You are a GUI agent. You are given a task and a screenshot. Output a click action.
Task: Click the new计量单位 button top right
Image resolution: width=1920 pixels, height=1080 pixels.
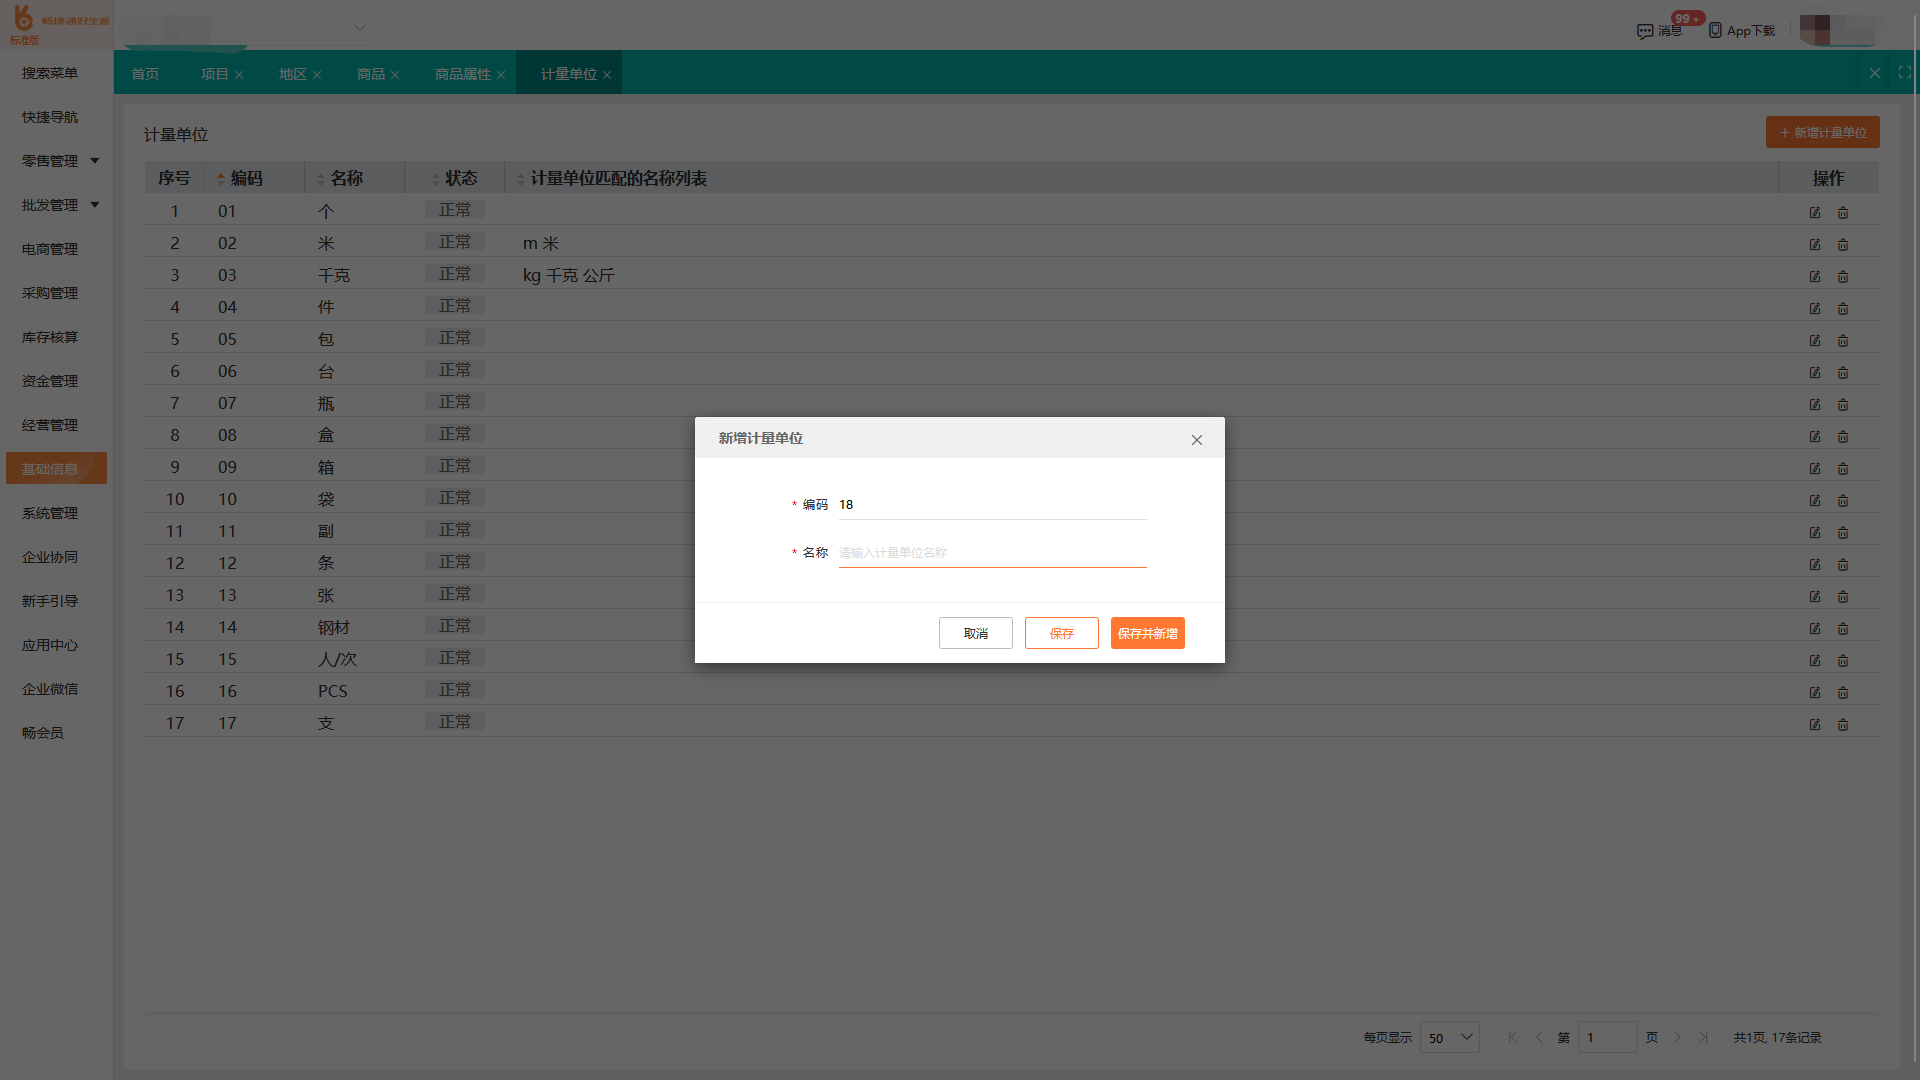(x=1822, y=132)
